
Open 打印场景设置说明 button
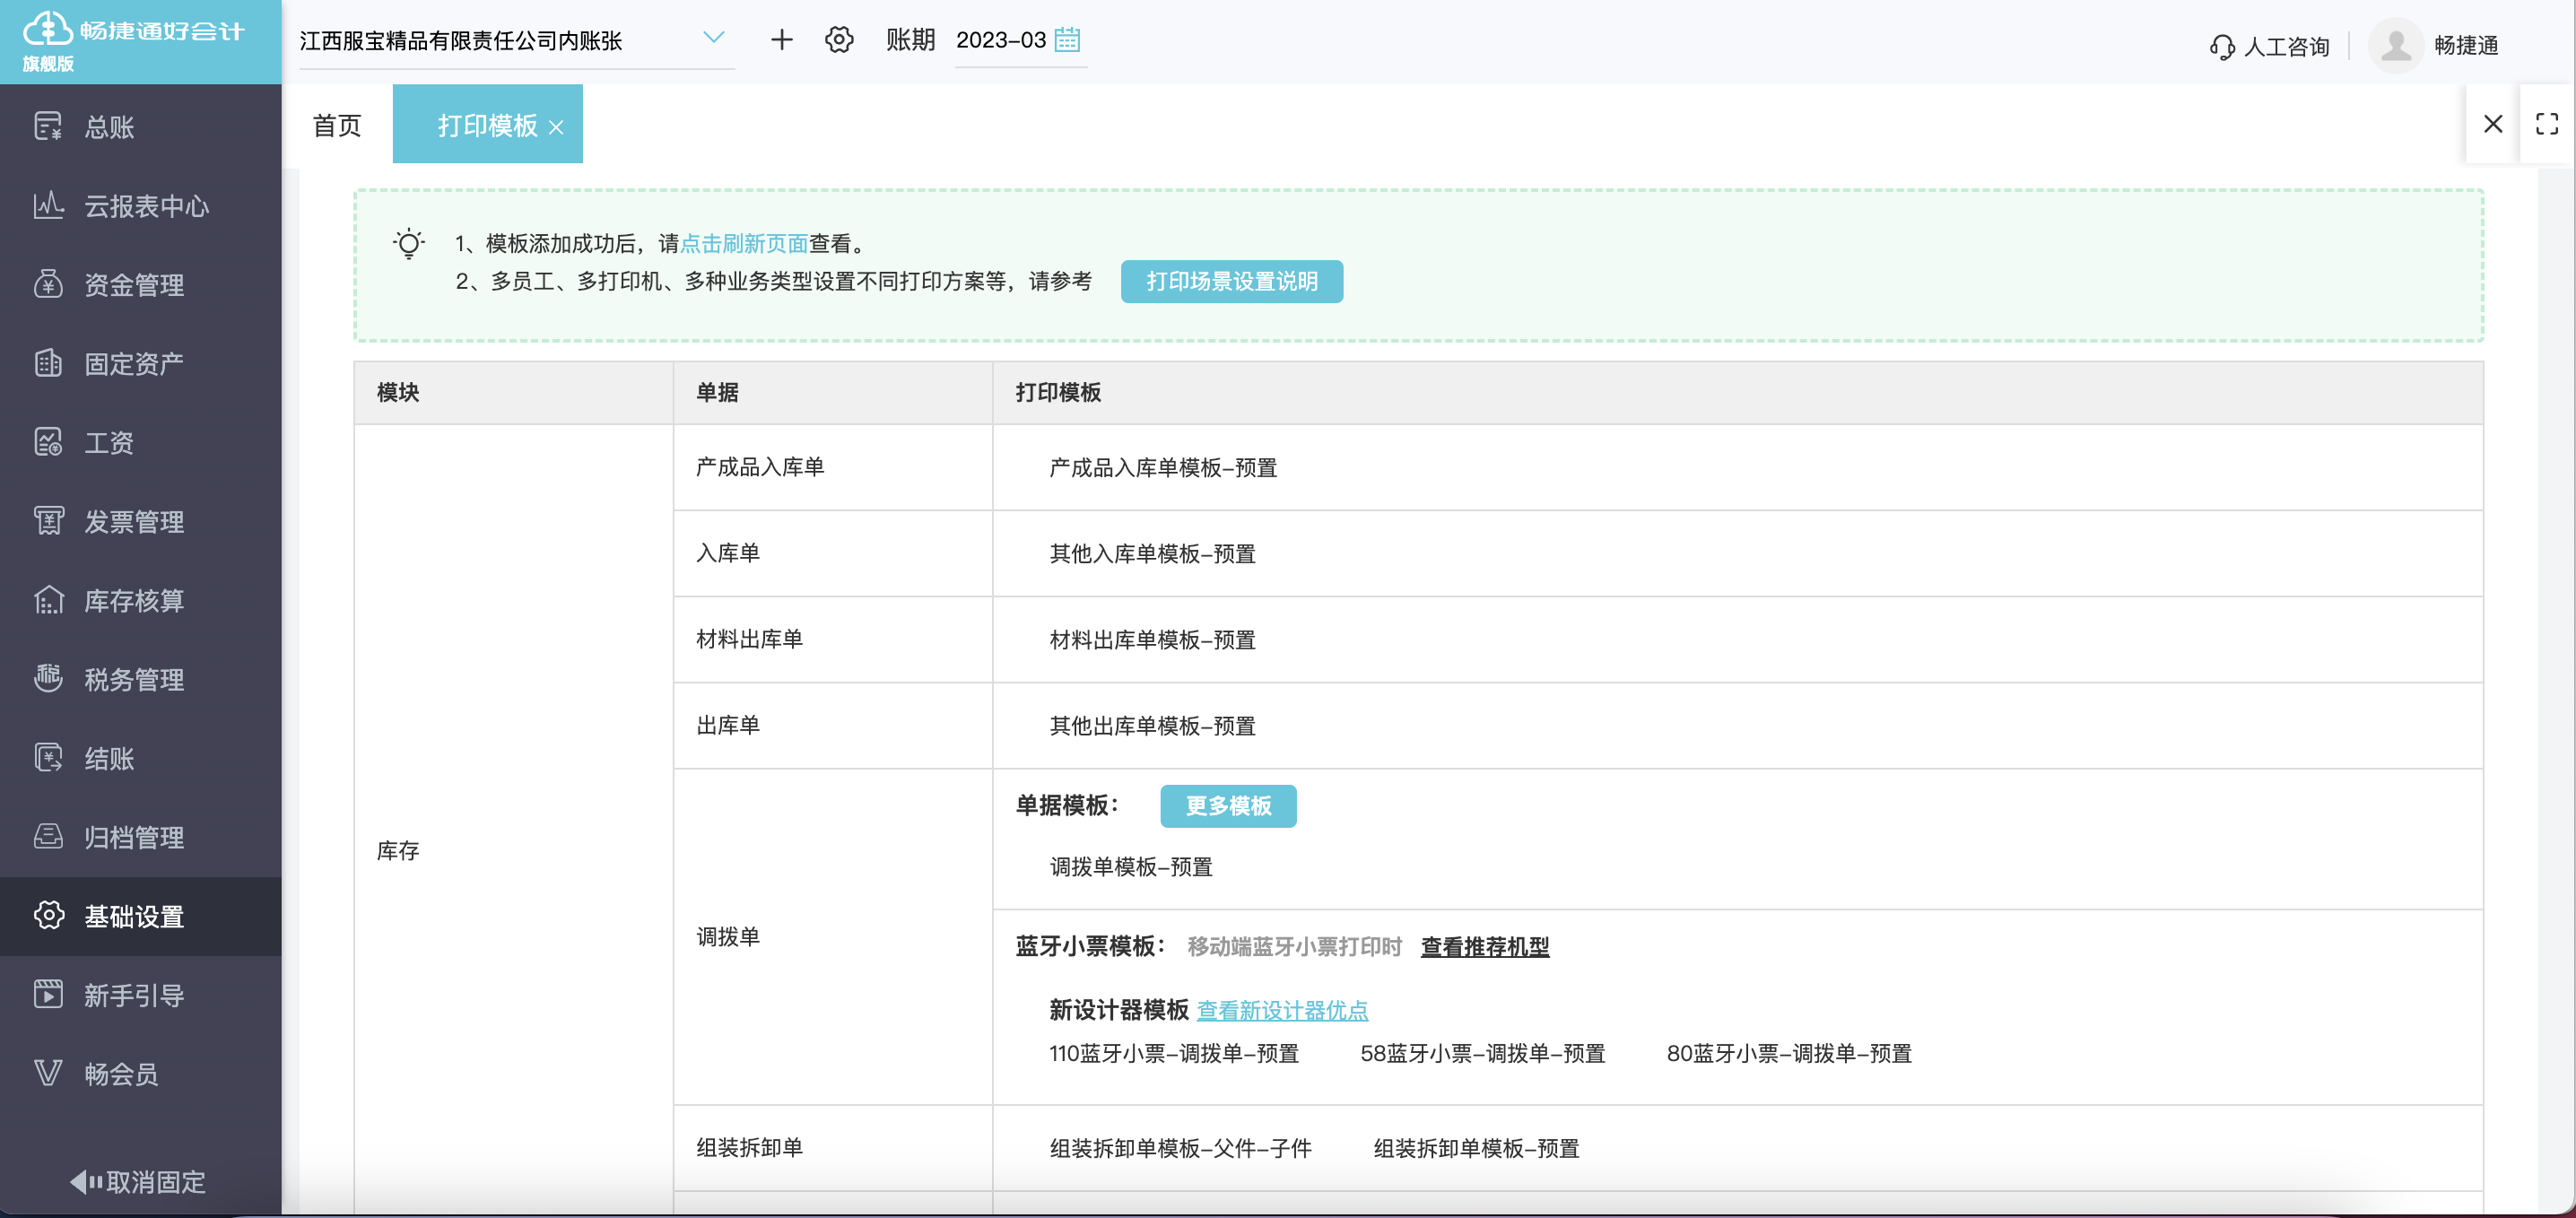1232,280
